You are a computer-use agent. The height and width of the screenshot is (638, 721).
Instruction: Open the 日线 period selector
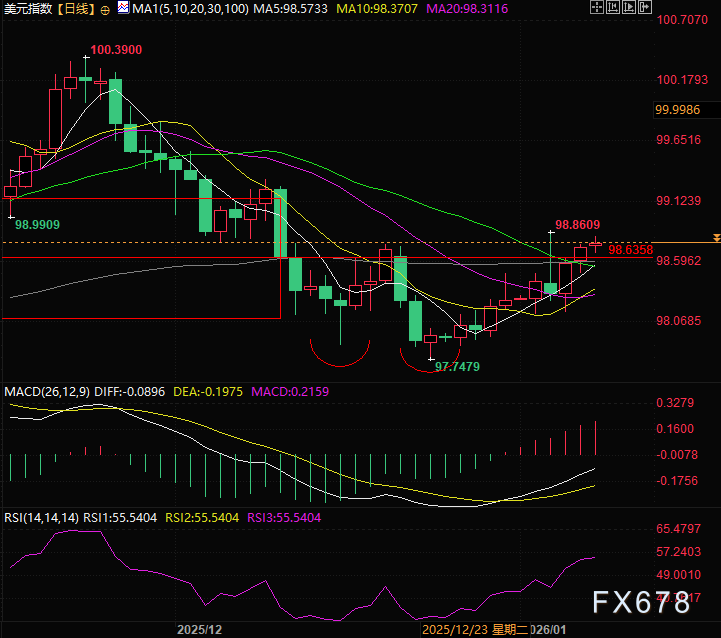(x=77, y=9)
